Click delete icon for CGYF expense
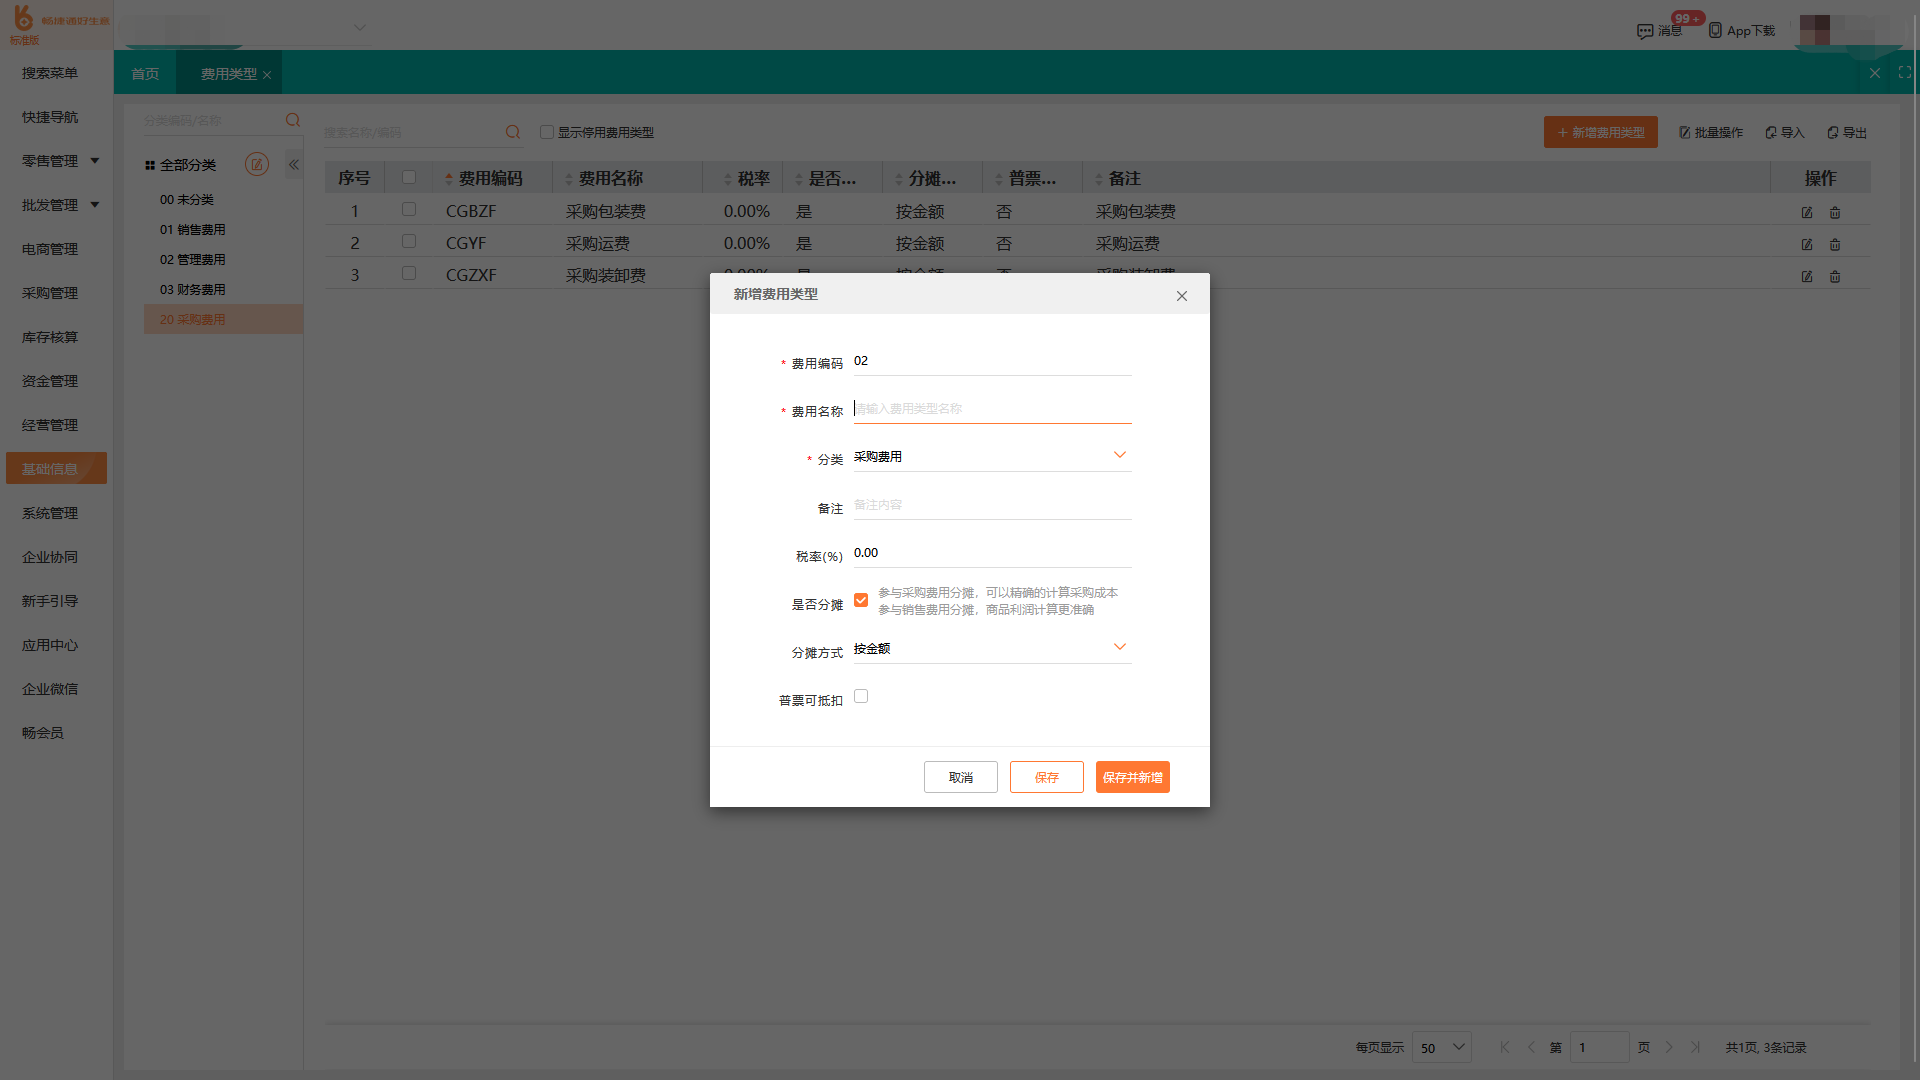 click(1834, 244)
